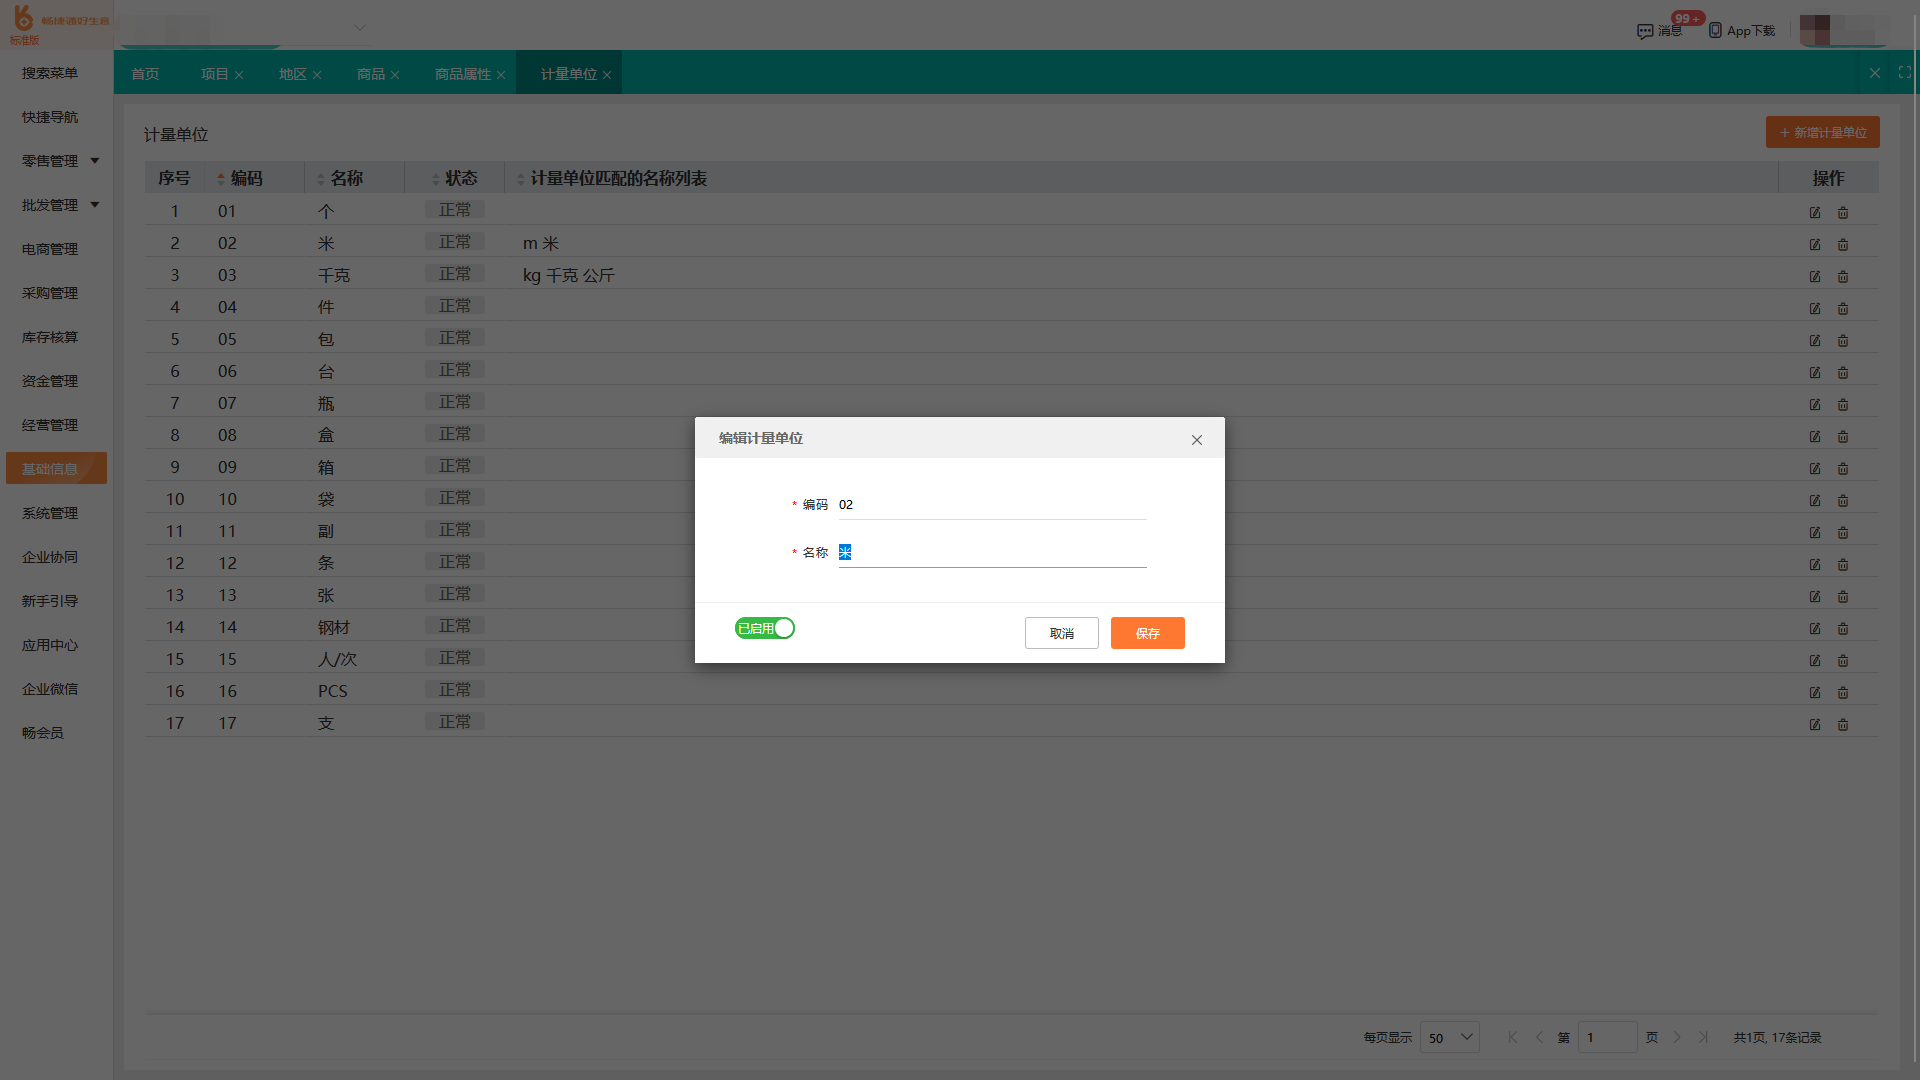
Task: Click the delete icon for row 1
Action: [x=1844, y=212]
